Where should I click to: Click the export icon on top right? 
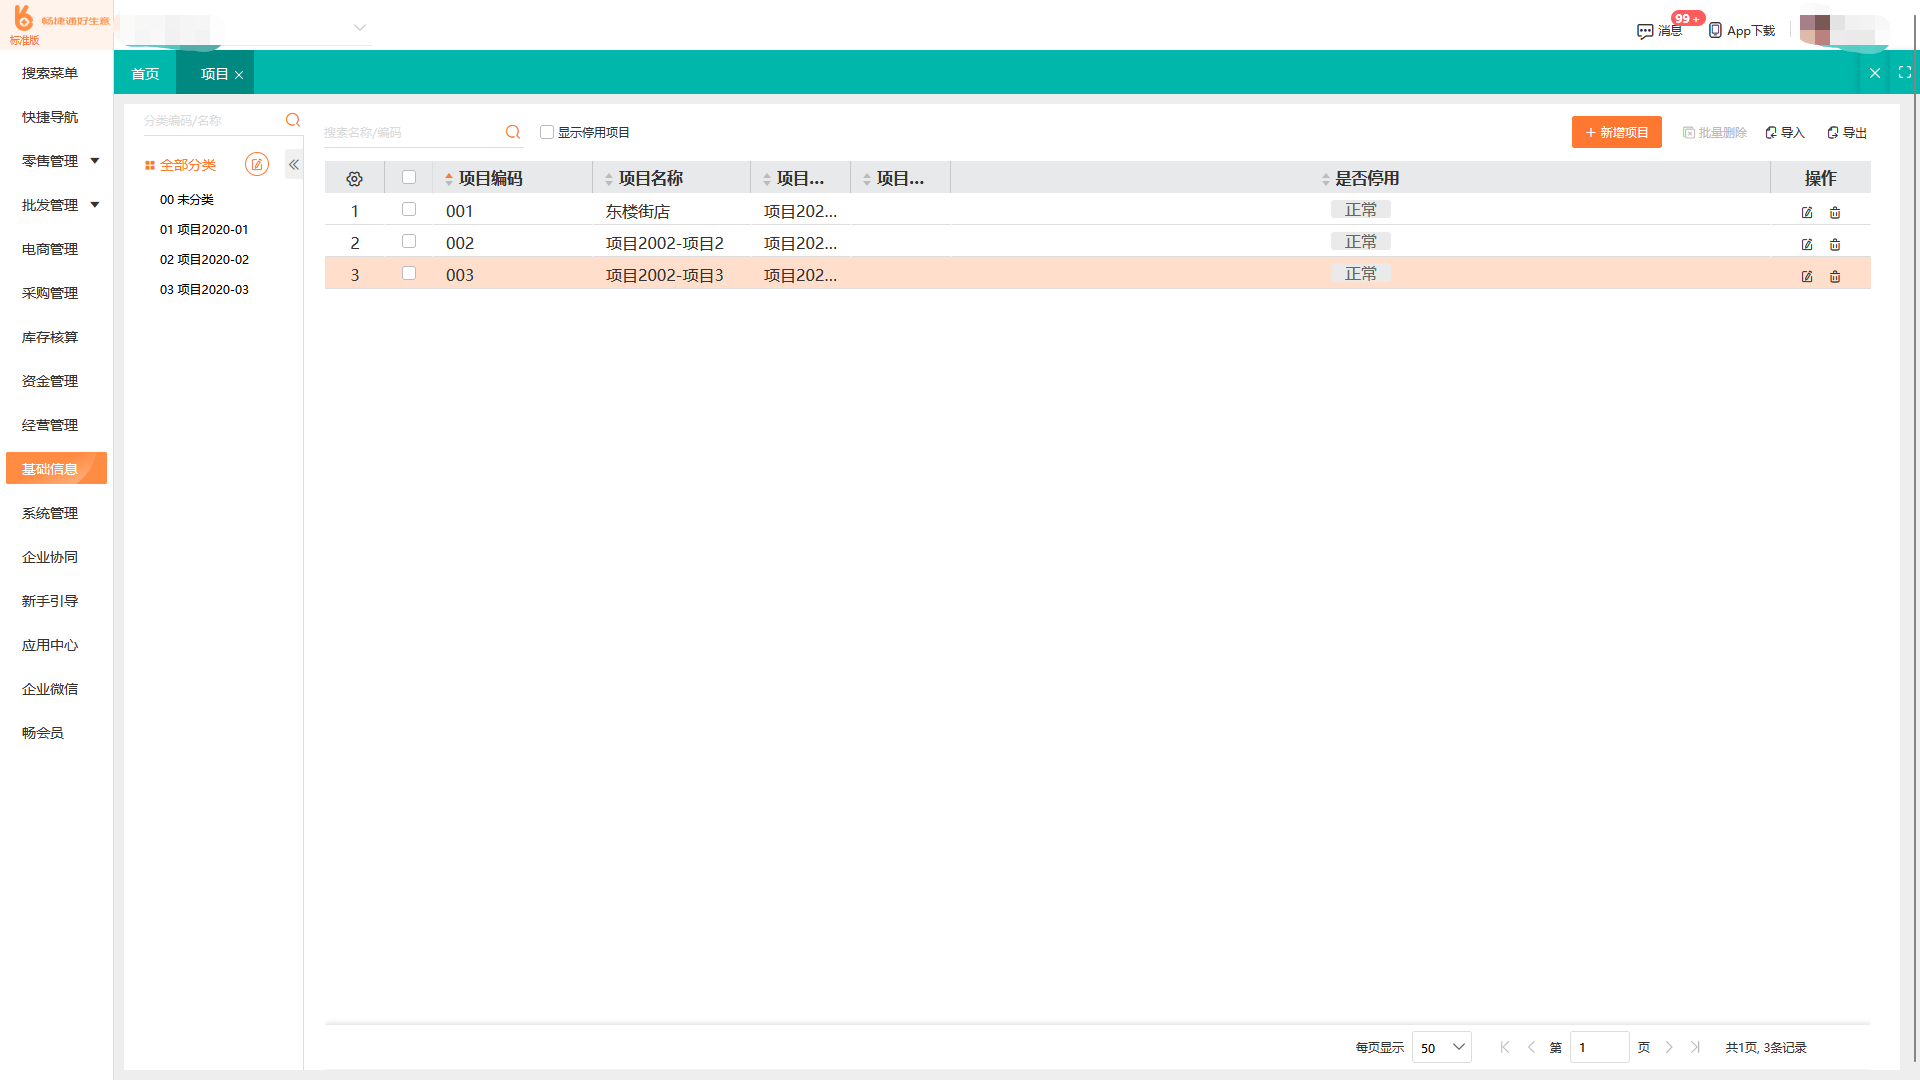pos(1844,132)
